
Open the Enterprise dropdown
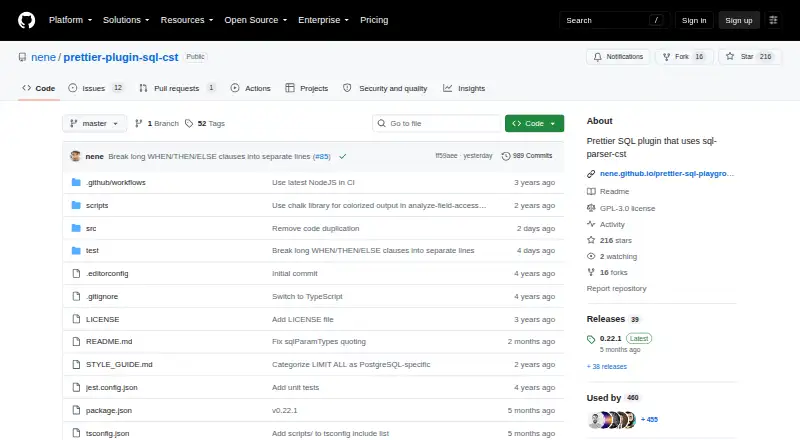click(323, 20)
